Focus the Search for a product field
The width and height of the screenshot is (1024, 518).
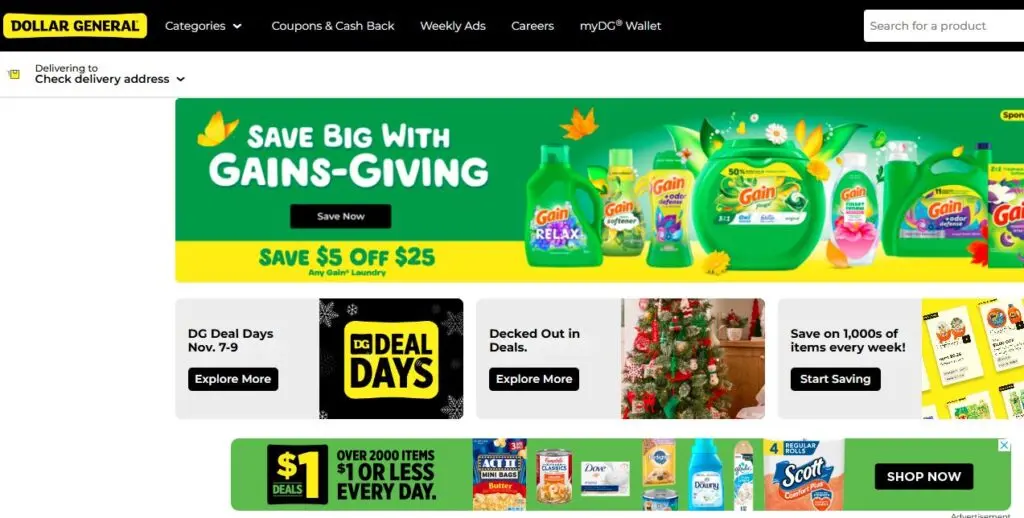944,26
